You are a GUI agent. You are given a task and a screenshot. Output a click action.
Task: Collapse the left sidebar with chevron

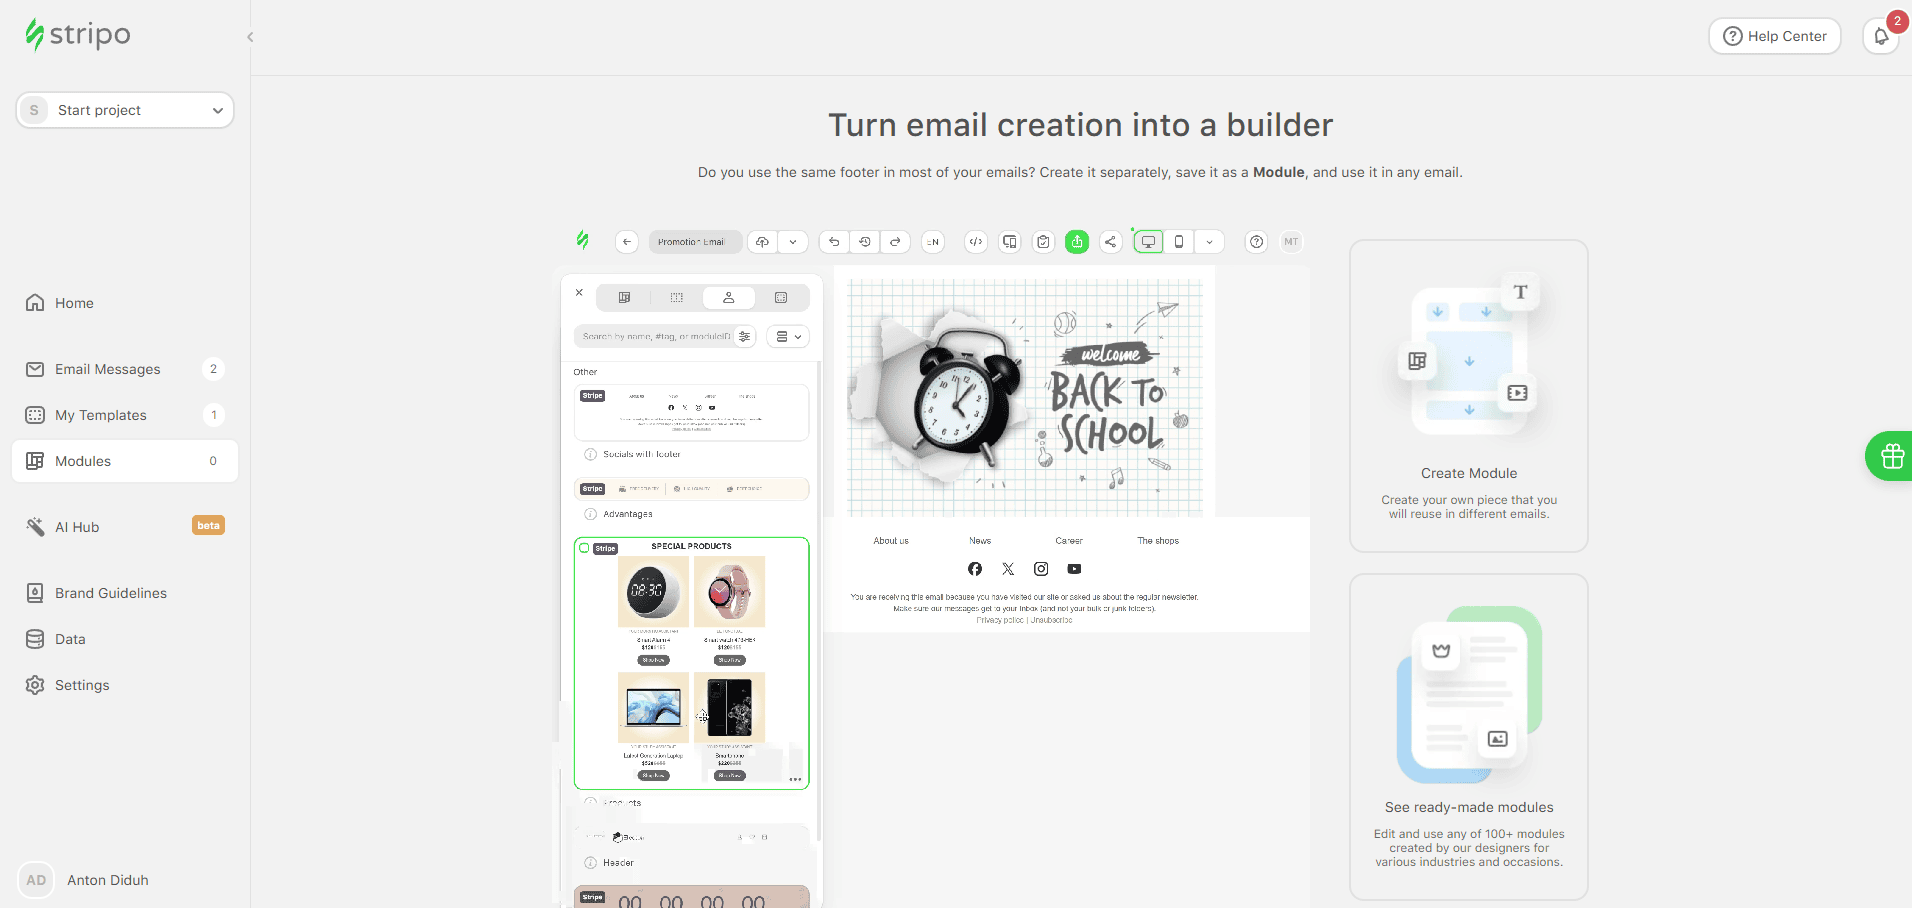(x=250, y=37)
